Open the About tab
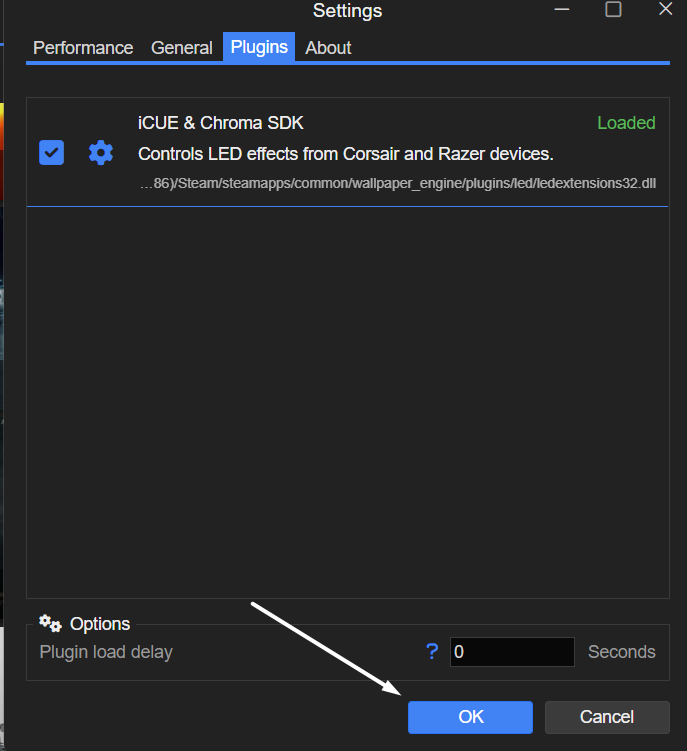The width and height of the screenshot is (687, 751). [x=328, y=48]
